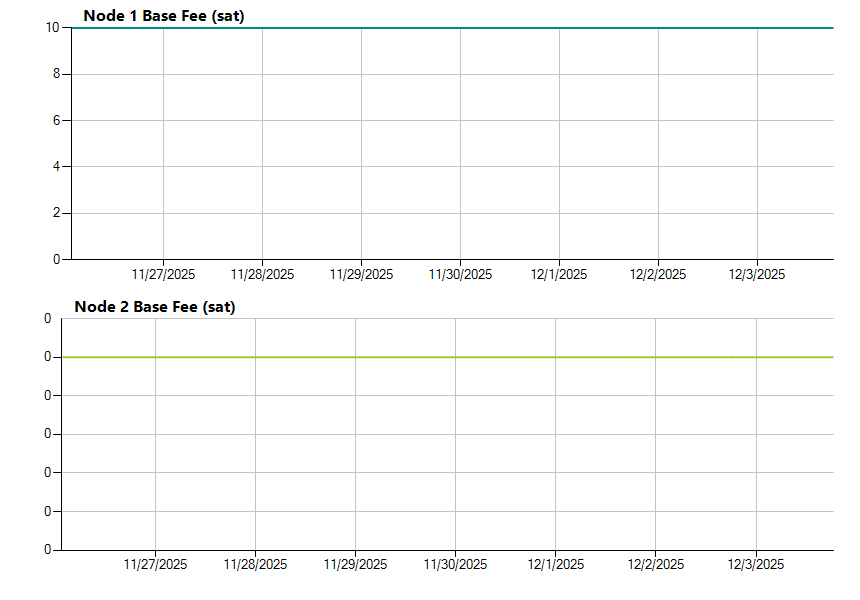Select 12/1/2025 on Node 2 chart axis
Screen dimensions: 860x600
[556, 565]
